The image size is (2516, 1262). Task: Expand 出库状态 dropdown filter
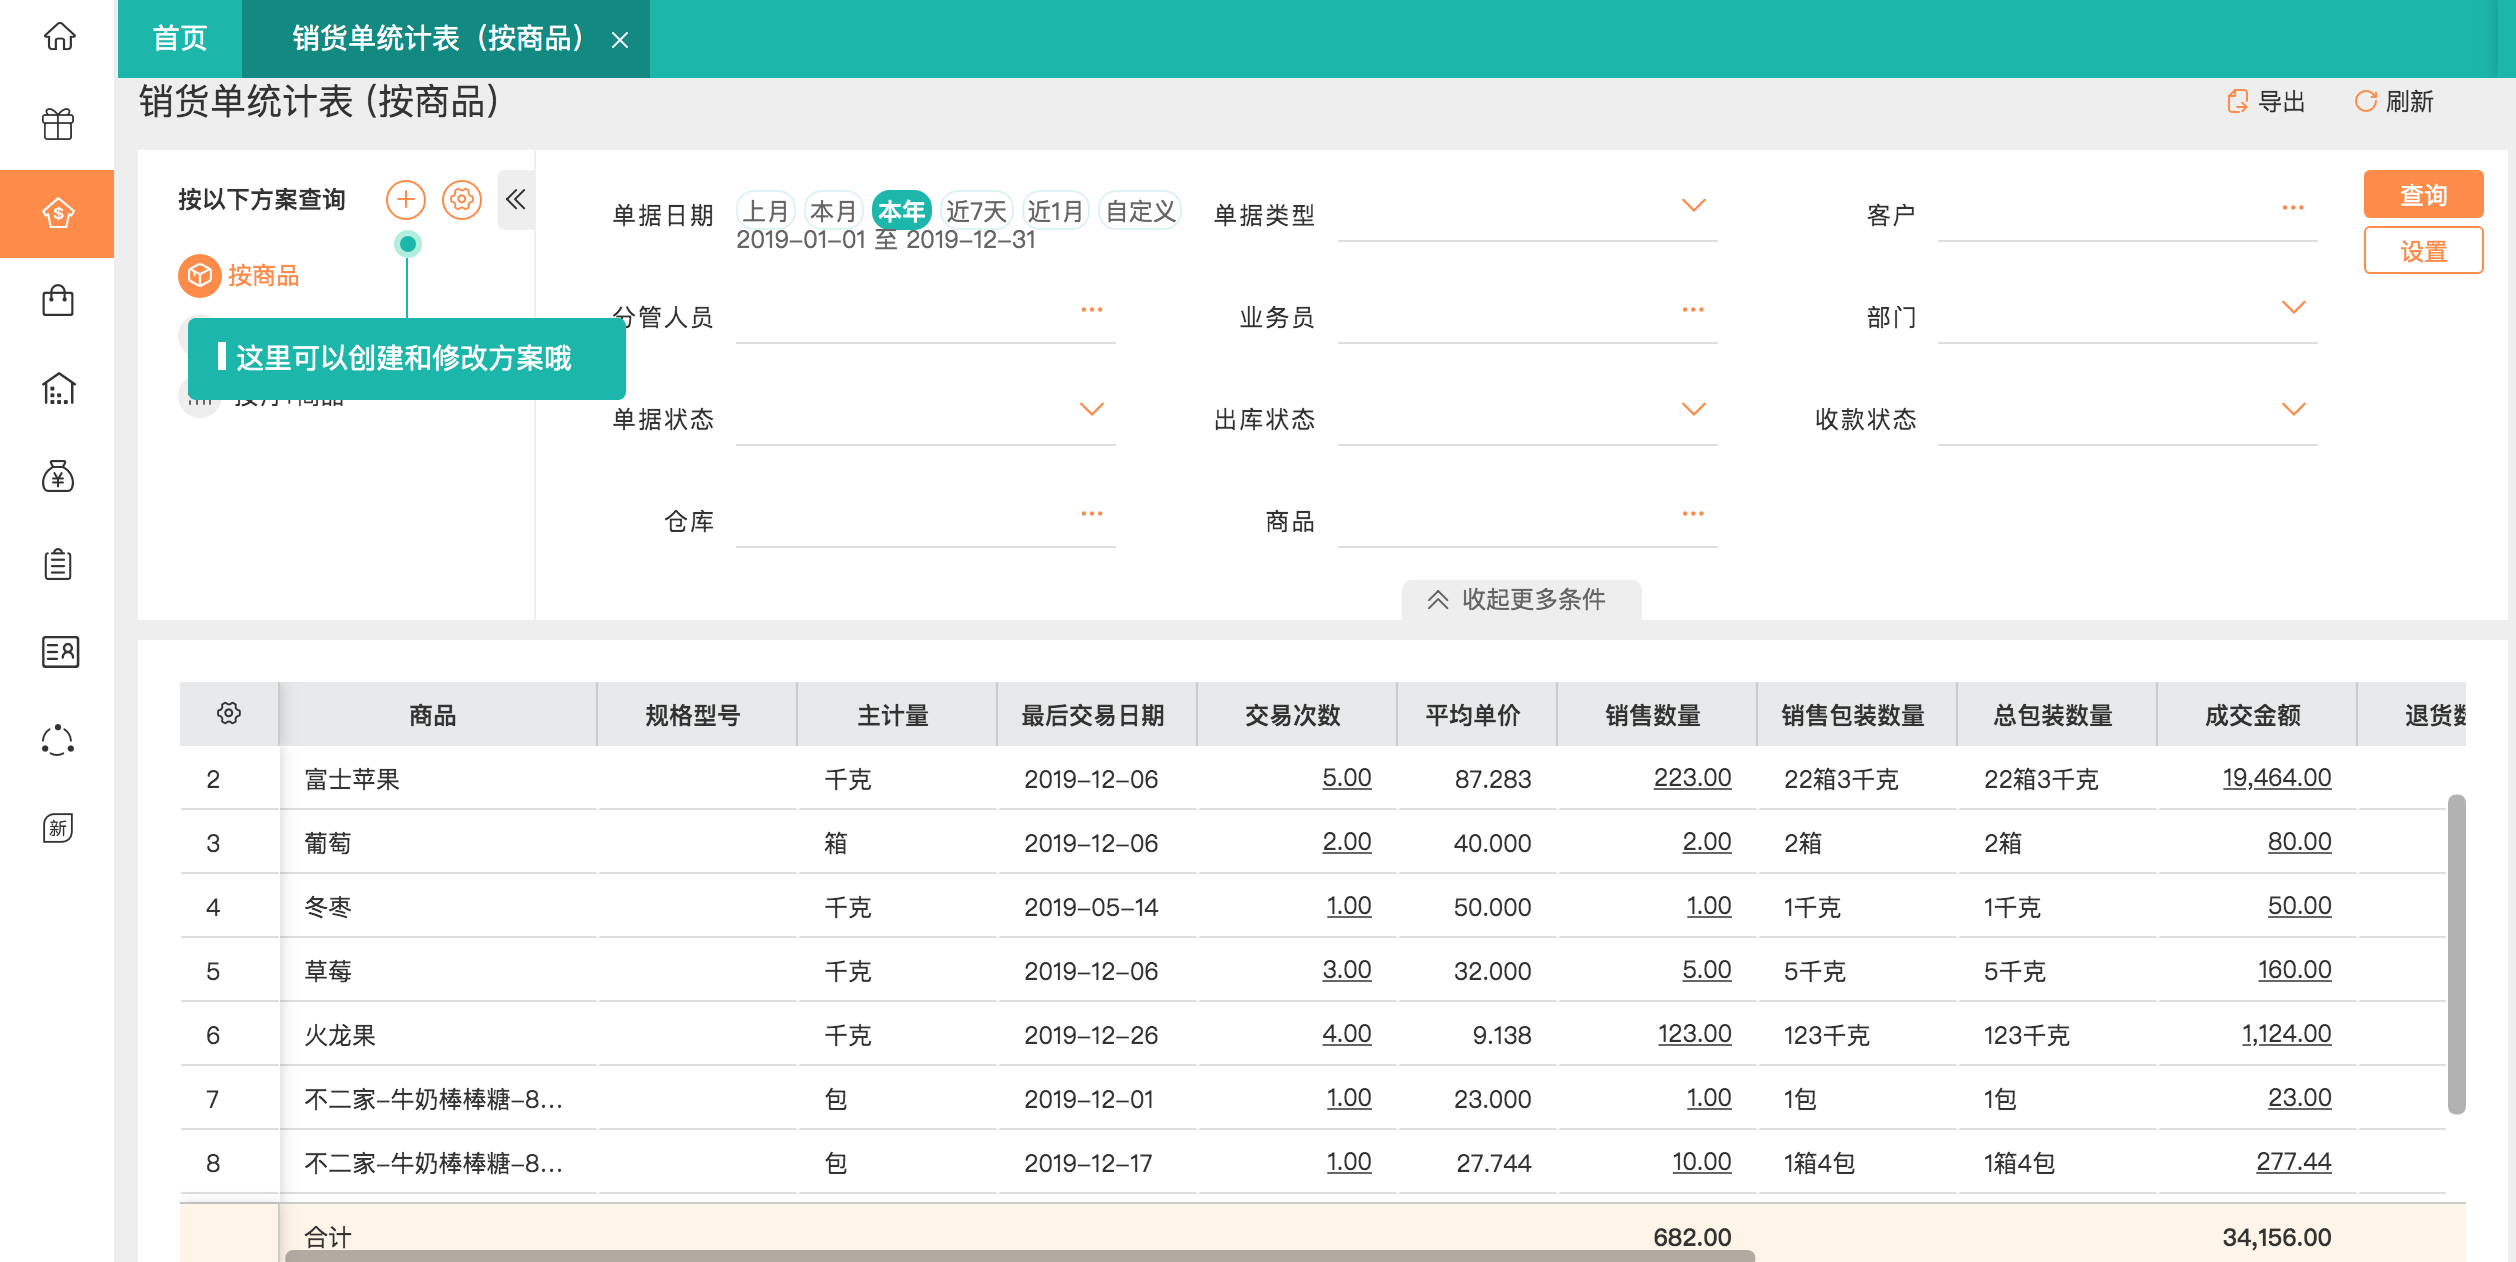pyautogui.click(x=1700, y=415)
